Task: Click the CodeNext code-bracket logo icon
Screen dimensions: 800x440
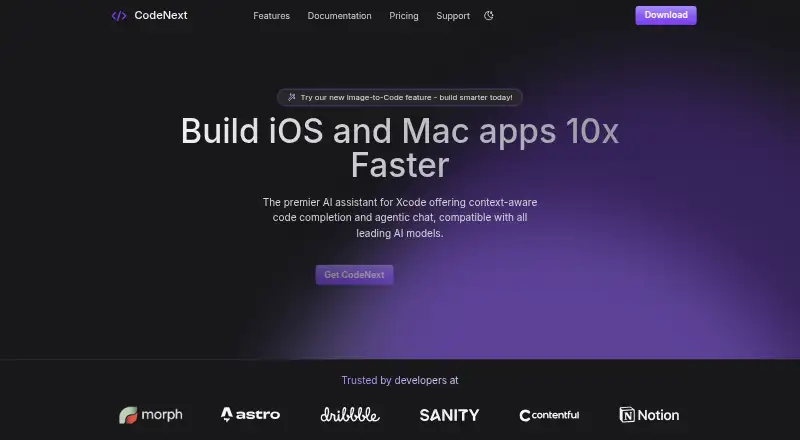Action: [x=119, y=16]
